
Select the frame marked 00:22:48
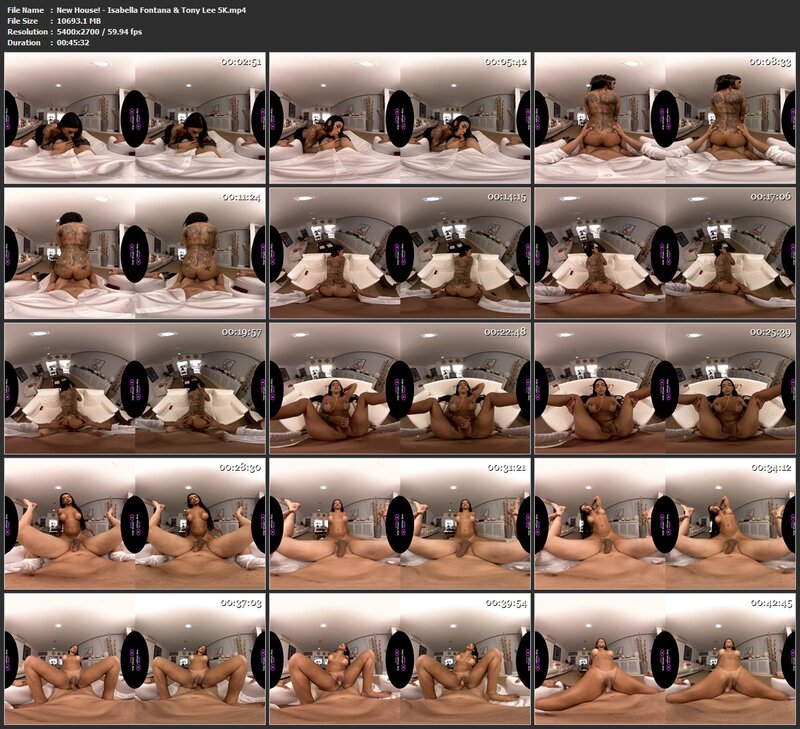(400, 388)
